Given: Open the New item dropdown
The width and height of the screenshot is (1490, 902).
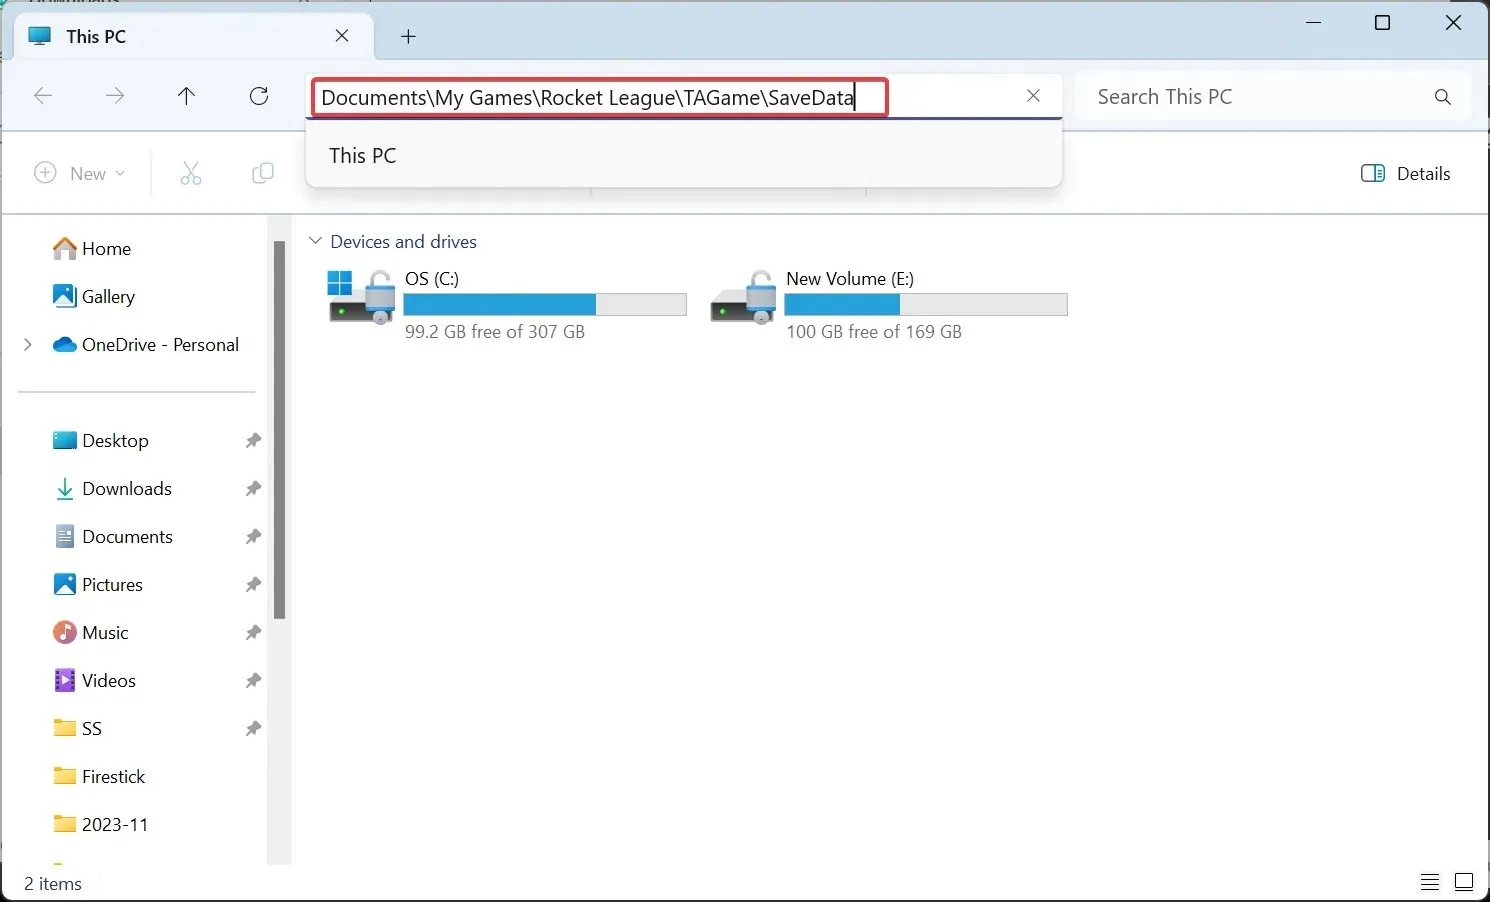Looking at the screenshot, I should 80,173.
